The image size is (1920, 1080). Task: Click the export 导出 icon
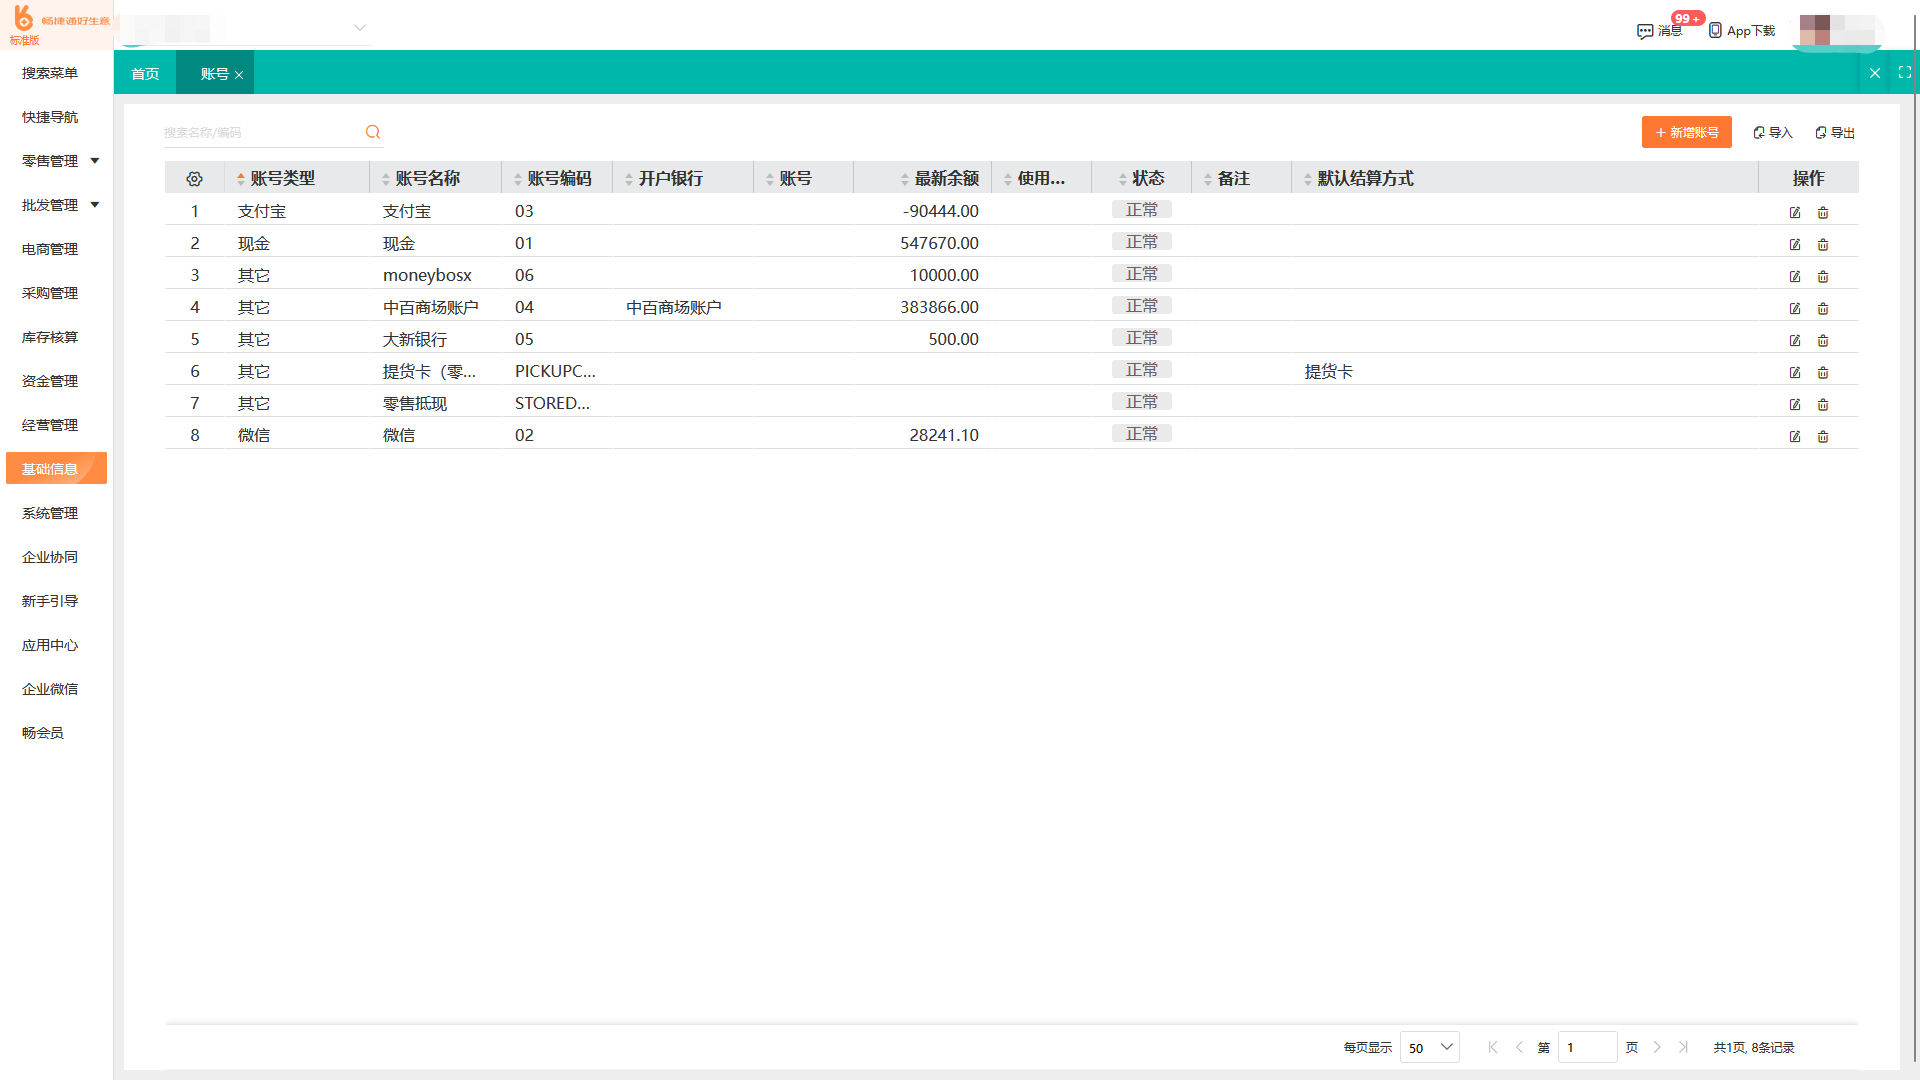[x=1836, y=132]
